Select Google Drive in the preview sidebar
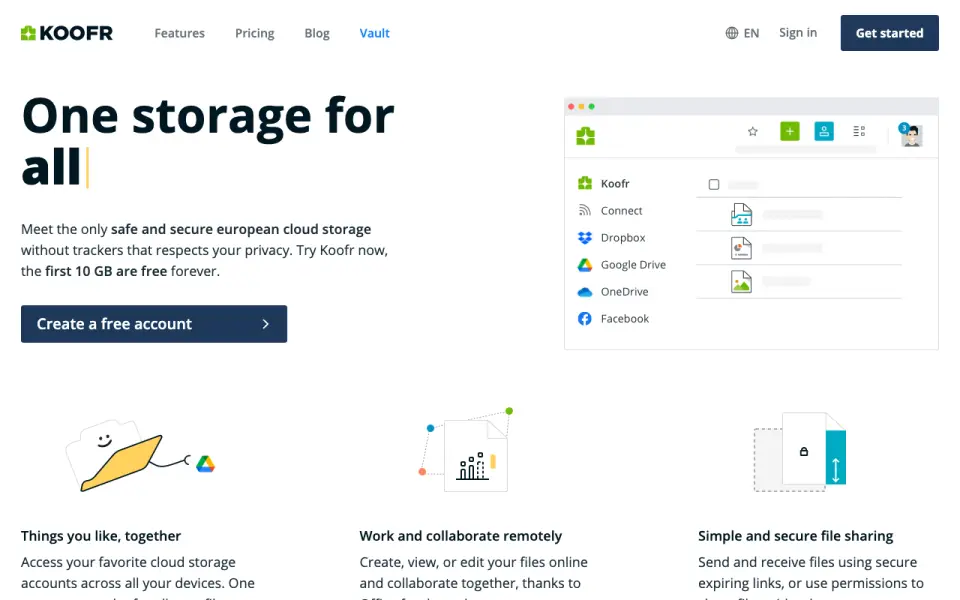The width and height of the screenshot is (960, 600). pyautogui.click(x=633, y=264)
